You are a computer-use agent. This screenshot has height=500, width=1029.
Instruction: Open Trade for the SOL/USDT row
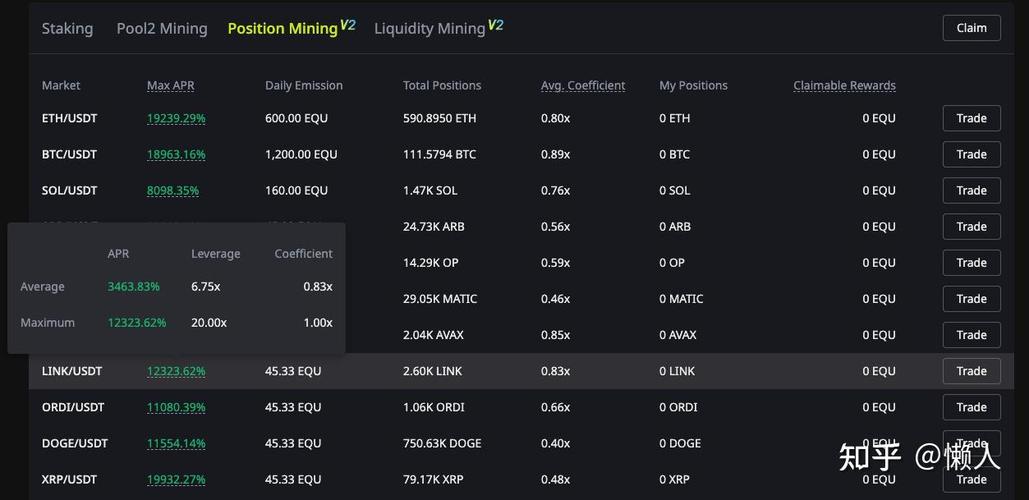[971, 190]
